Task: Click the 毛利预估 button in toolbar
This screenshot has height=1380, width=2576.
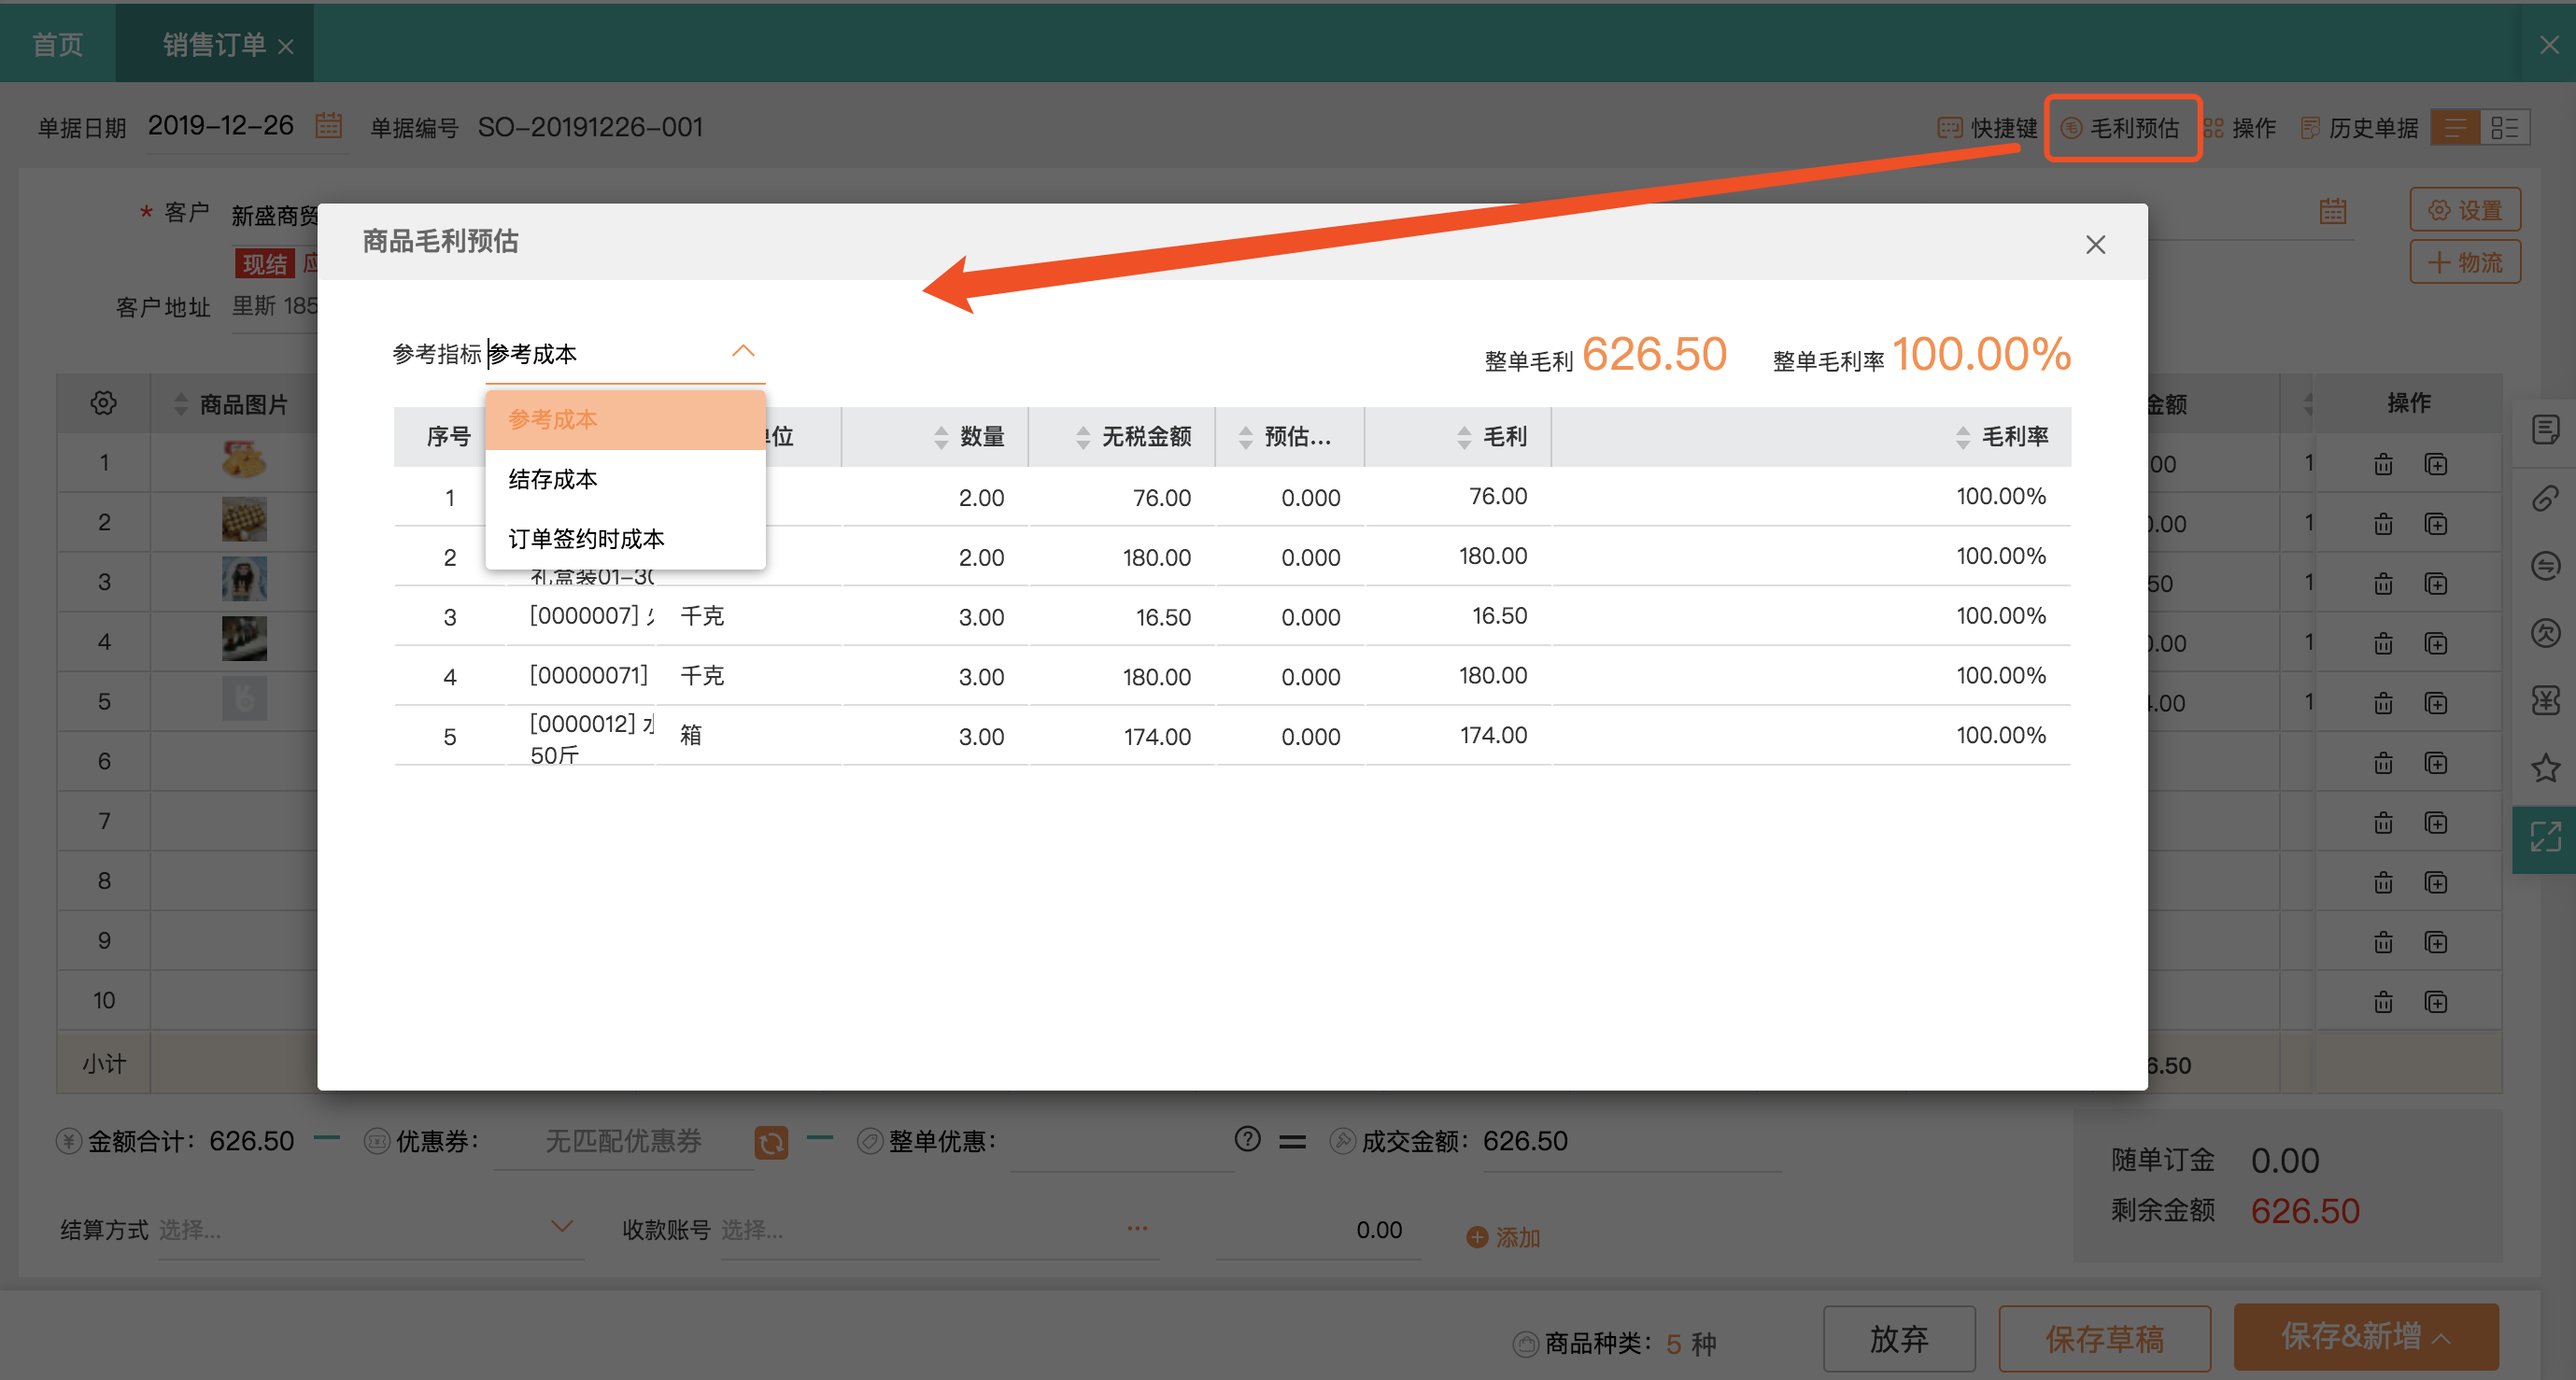Action: coord(2126,130)
